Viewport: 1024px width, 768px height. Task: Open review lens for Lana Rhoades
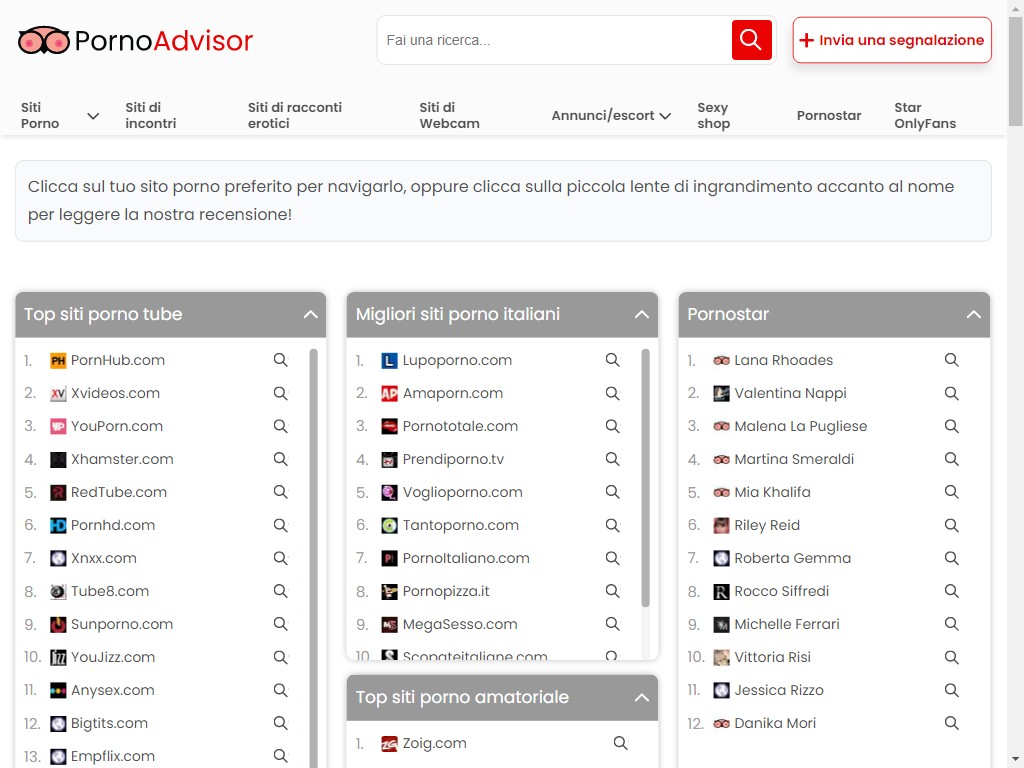click(x=952, y=360)
